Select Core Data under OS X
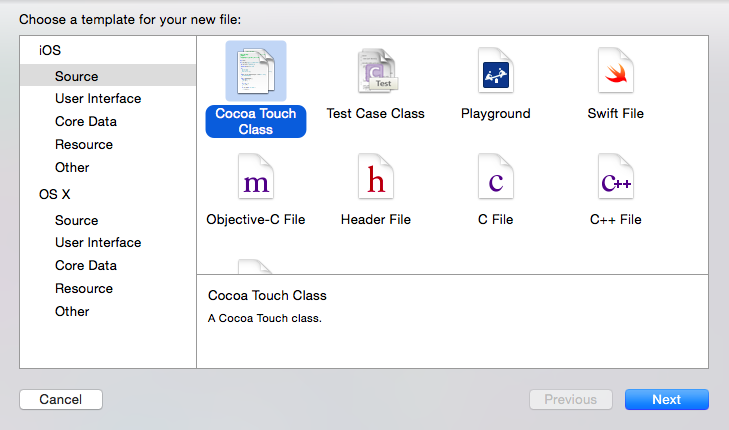This screenshot has width=729, height=430. (x=86, y=266)
